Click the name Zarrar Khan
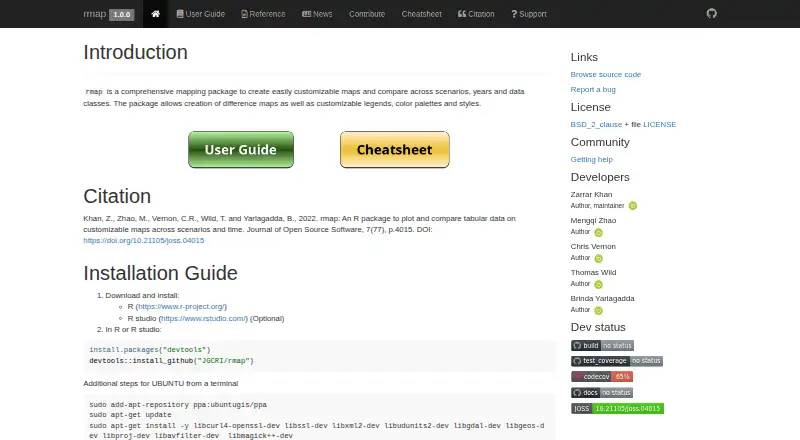Image resolution: width=800 pixels, height=440 pixels. coord(591,194)
